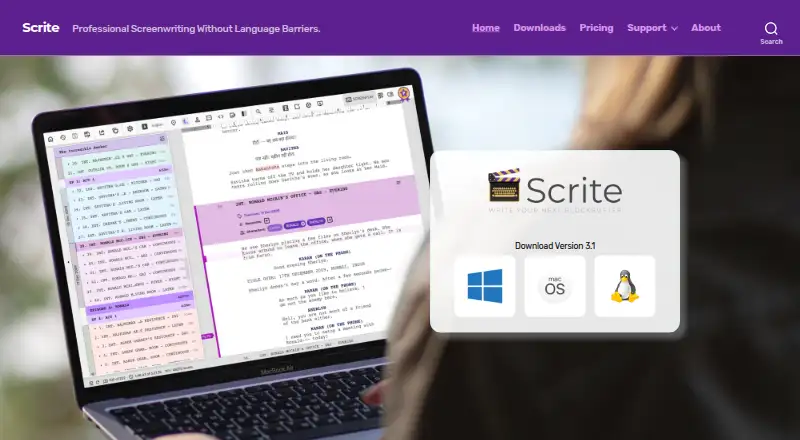Open the Pricing menu item
Viewport: 800px width, 440px height.
pyautogui.click(x=596, y=28)
